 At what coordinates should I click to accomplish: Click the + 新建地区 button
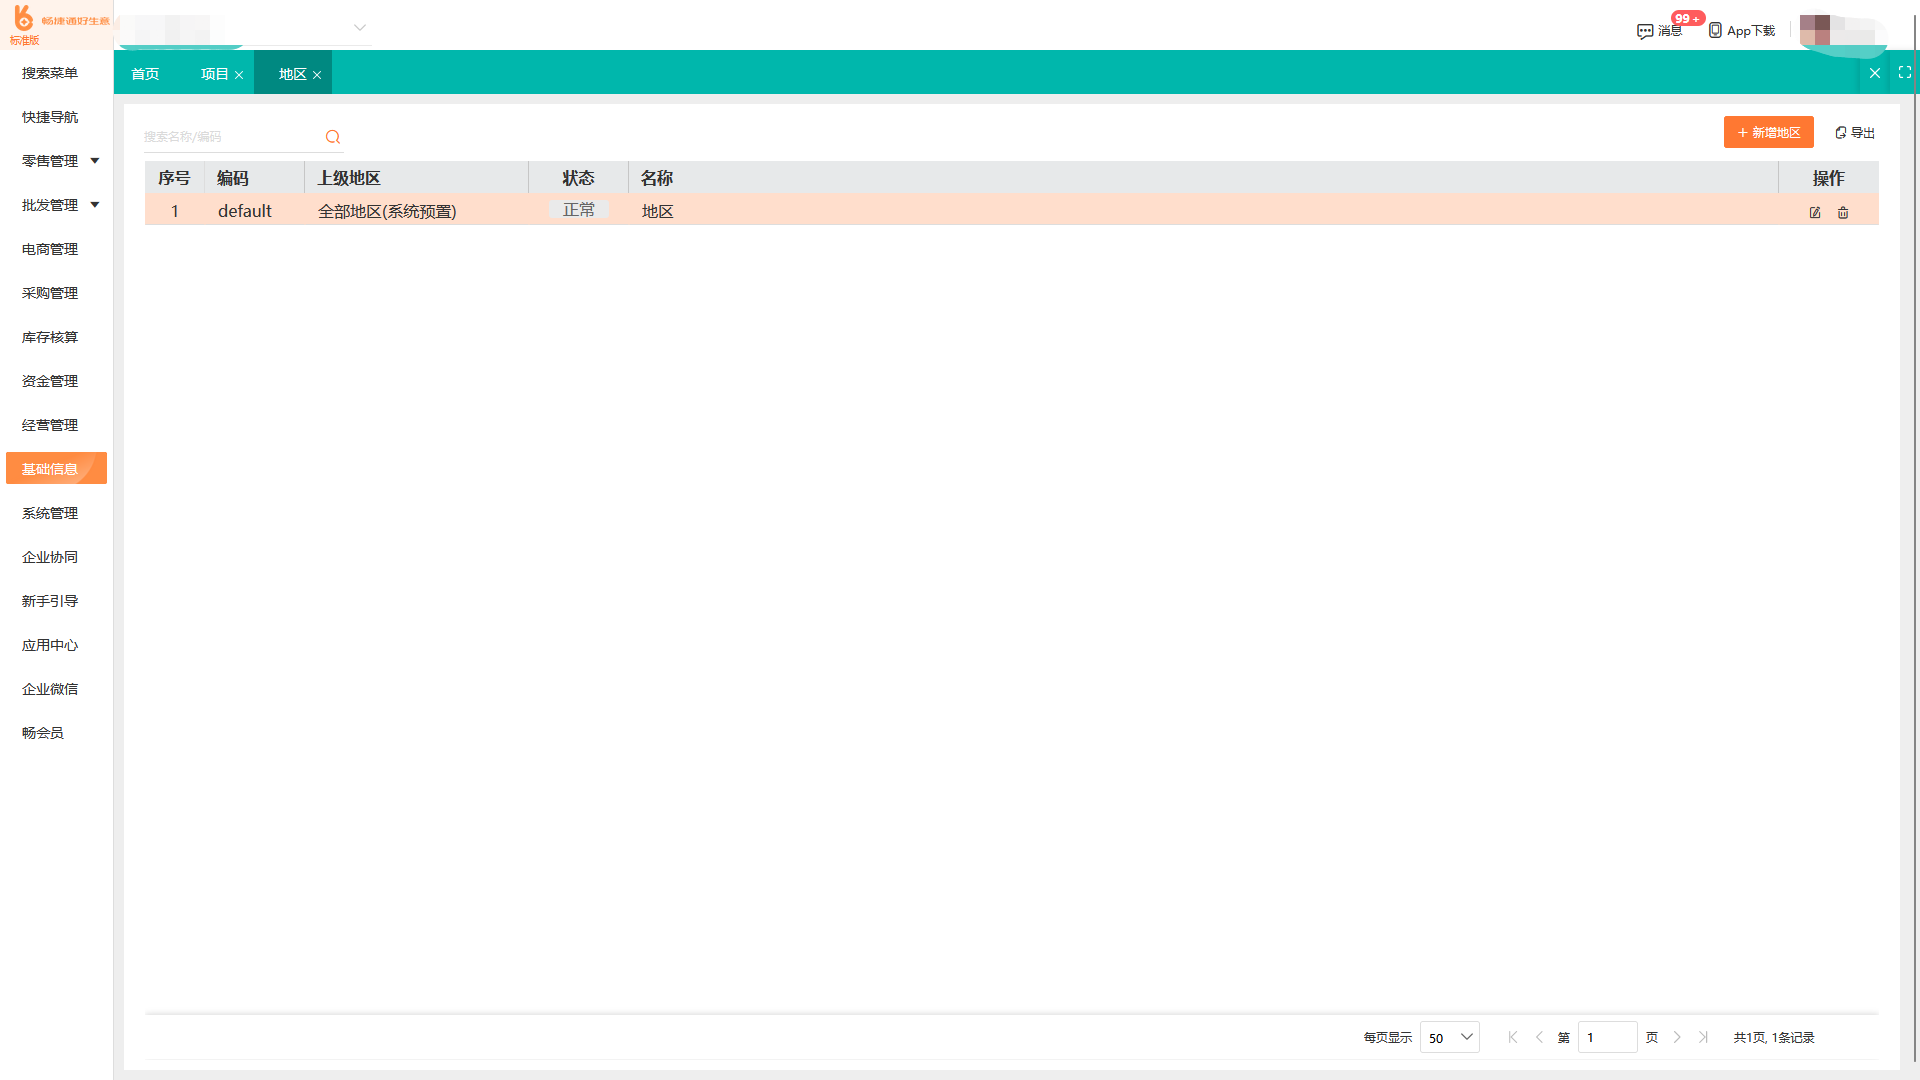1770,132
